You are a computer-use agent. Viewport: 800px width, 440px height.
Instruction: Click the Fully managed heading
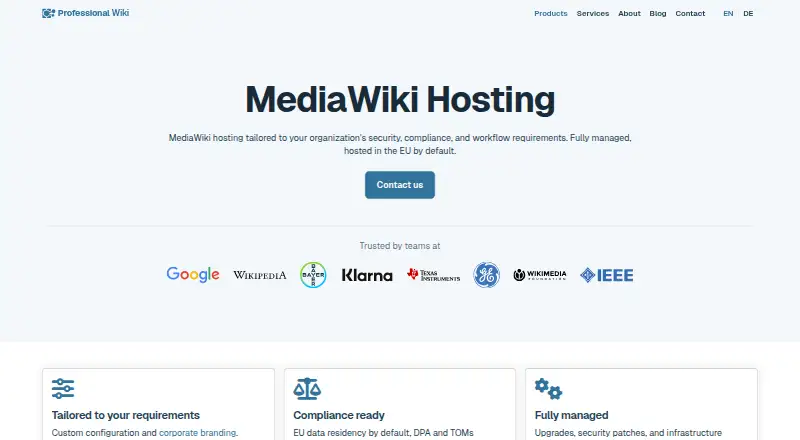click(x=571, y=415)
